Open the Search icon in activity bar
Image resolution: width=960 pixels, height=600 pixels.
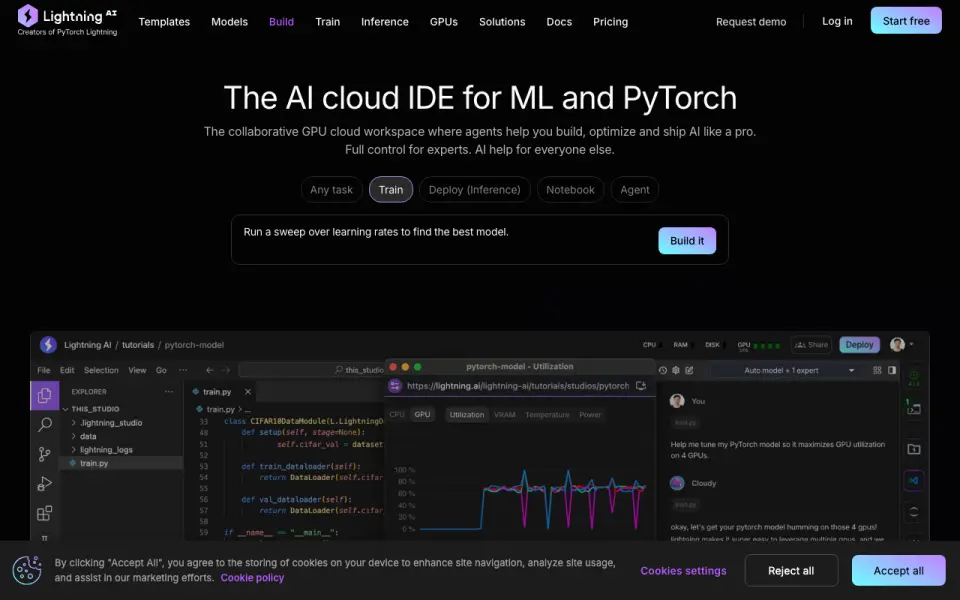(45, 425)
